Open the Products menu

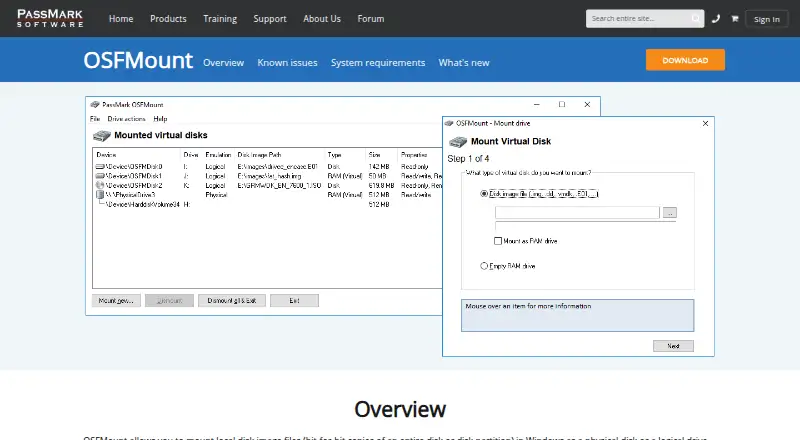[168, 19]
